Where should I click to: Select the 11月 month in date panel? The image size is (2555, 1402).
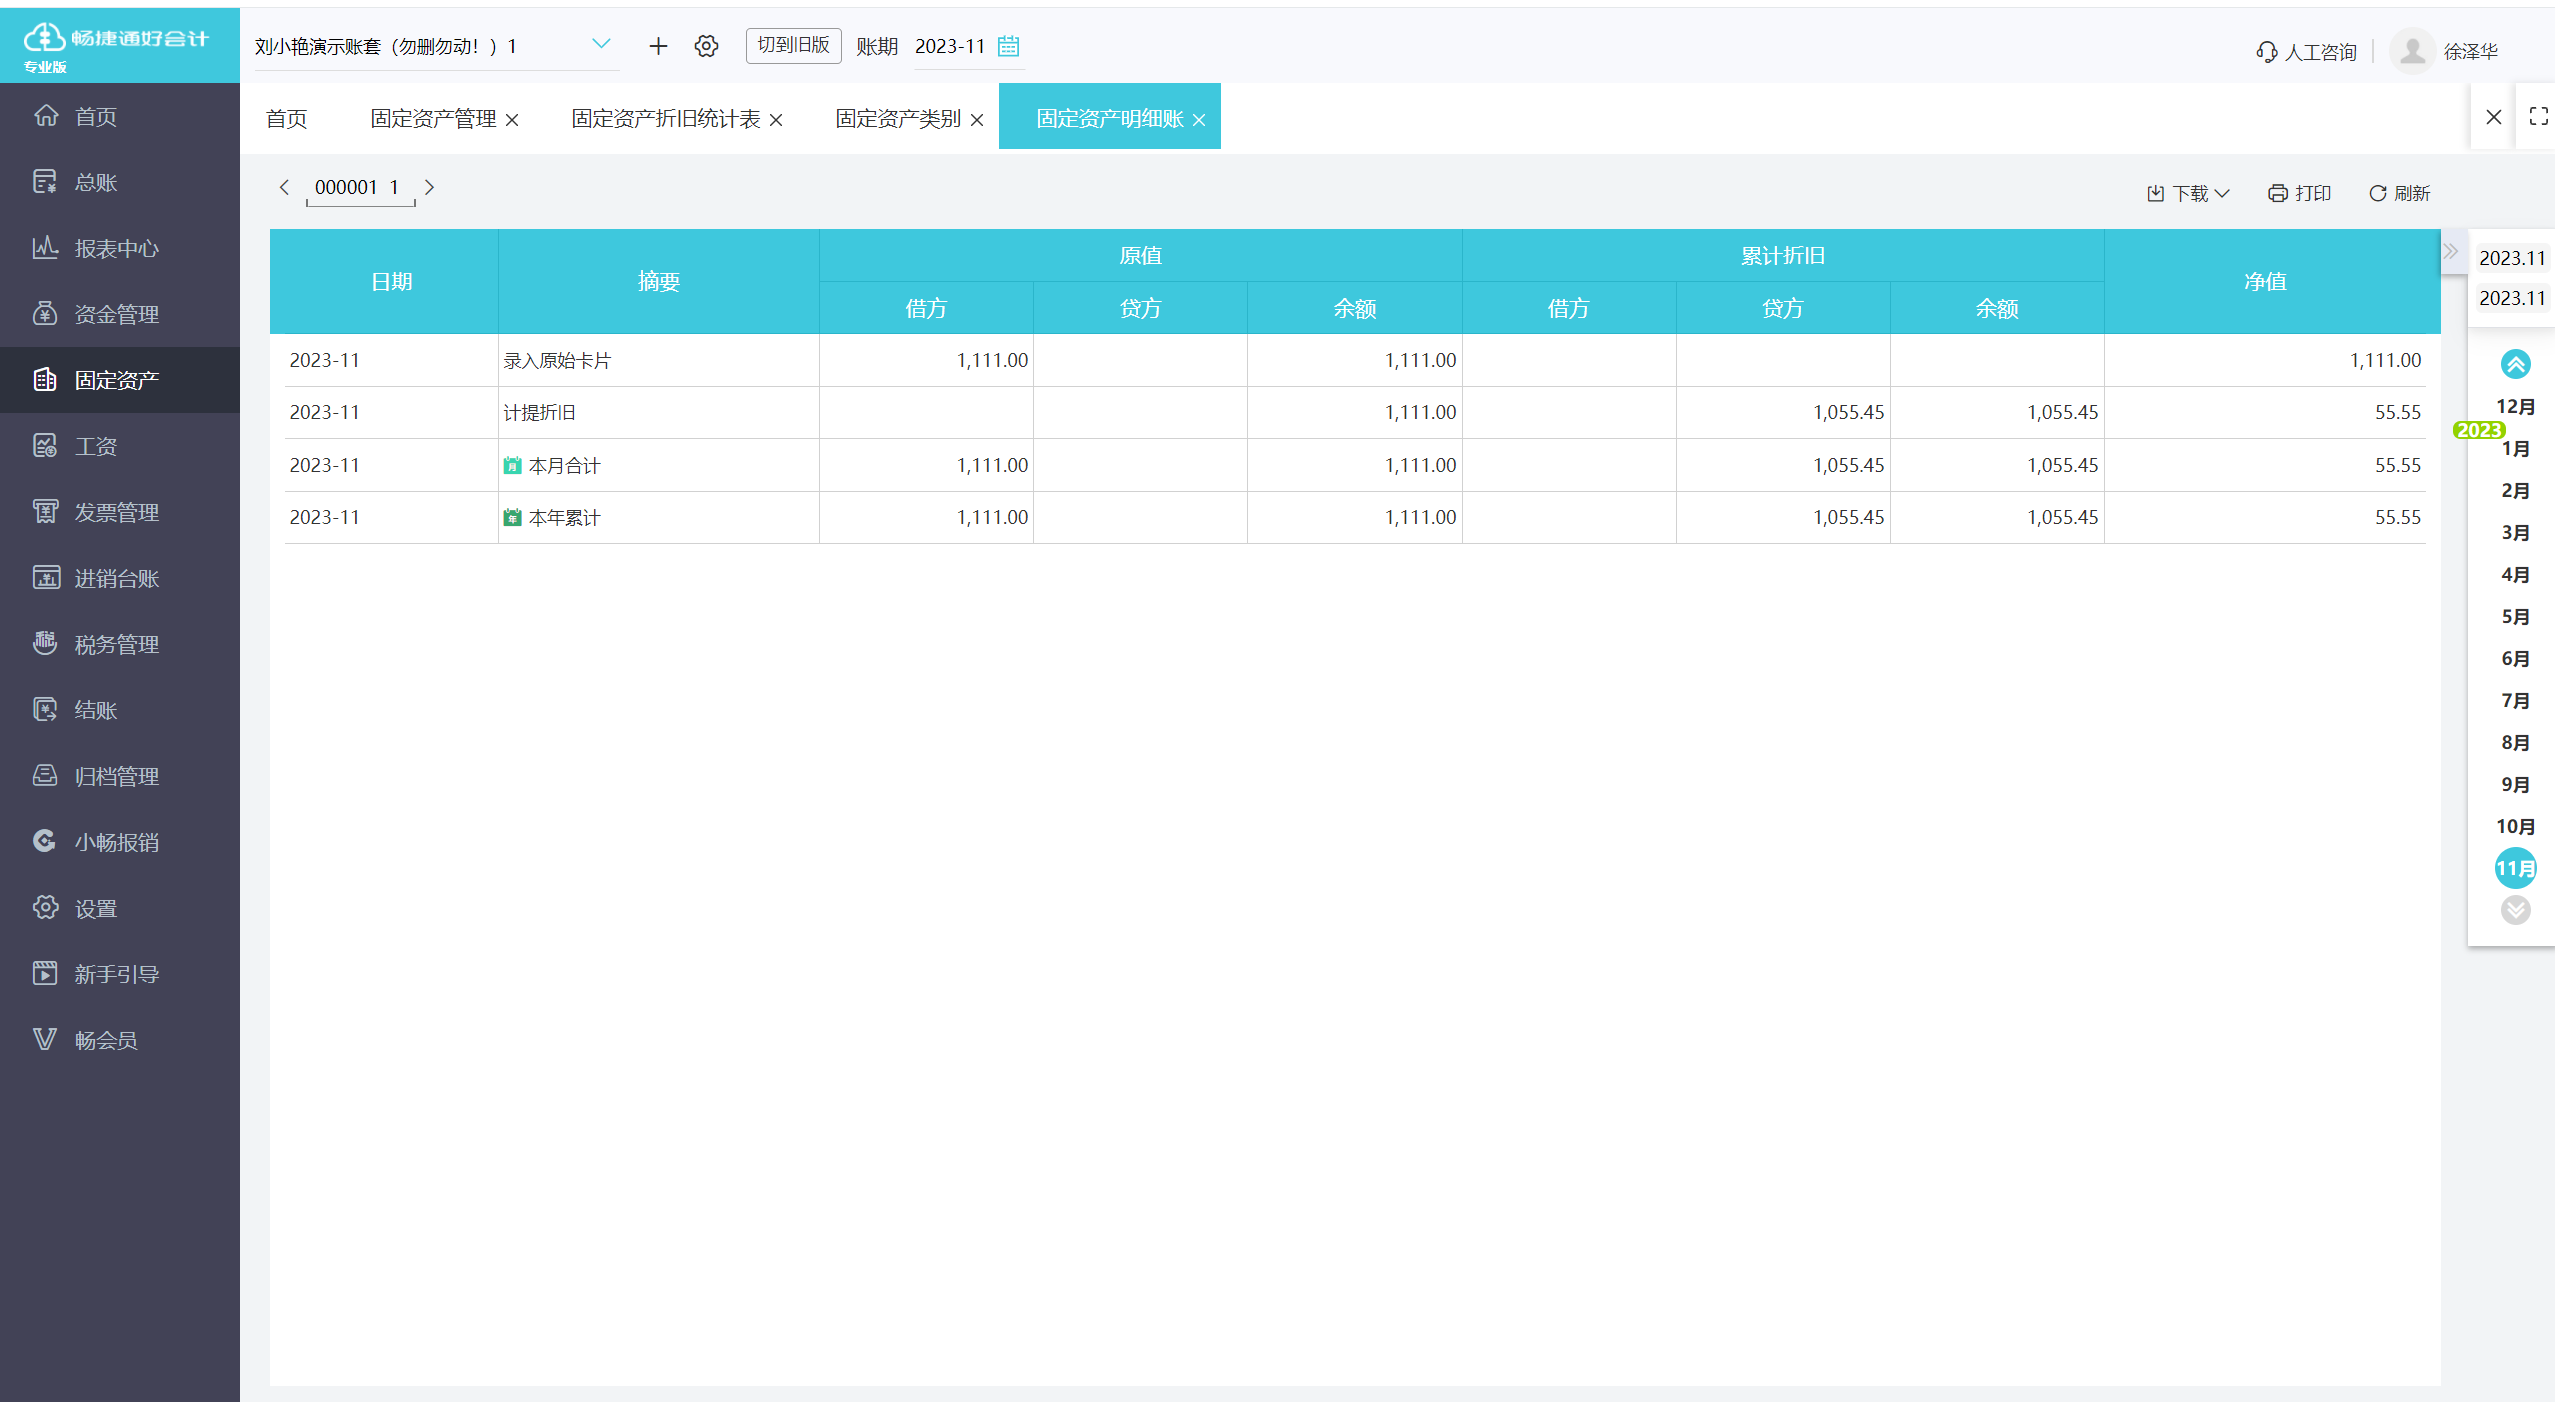(x=2514, y=868)
